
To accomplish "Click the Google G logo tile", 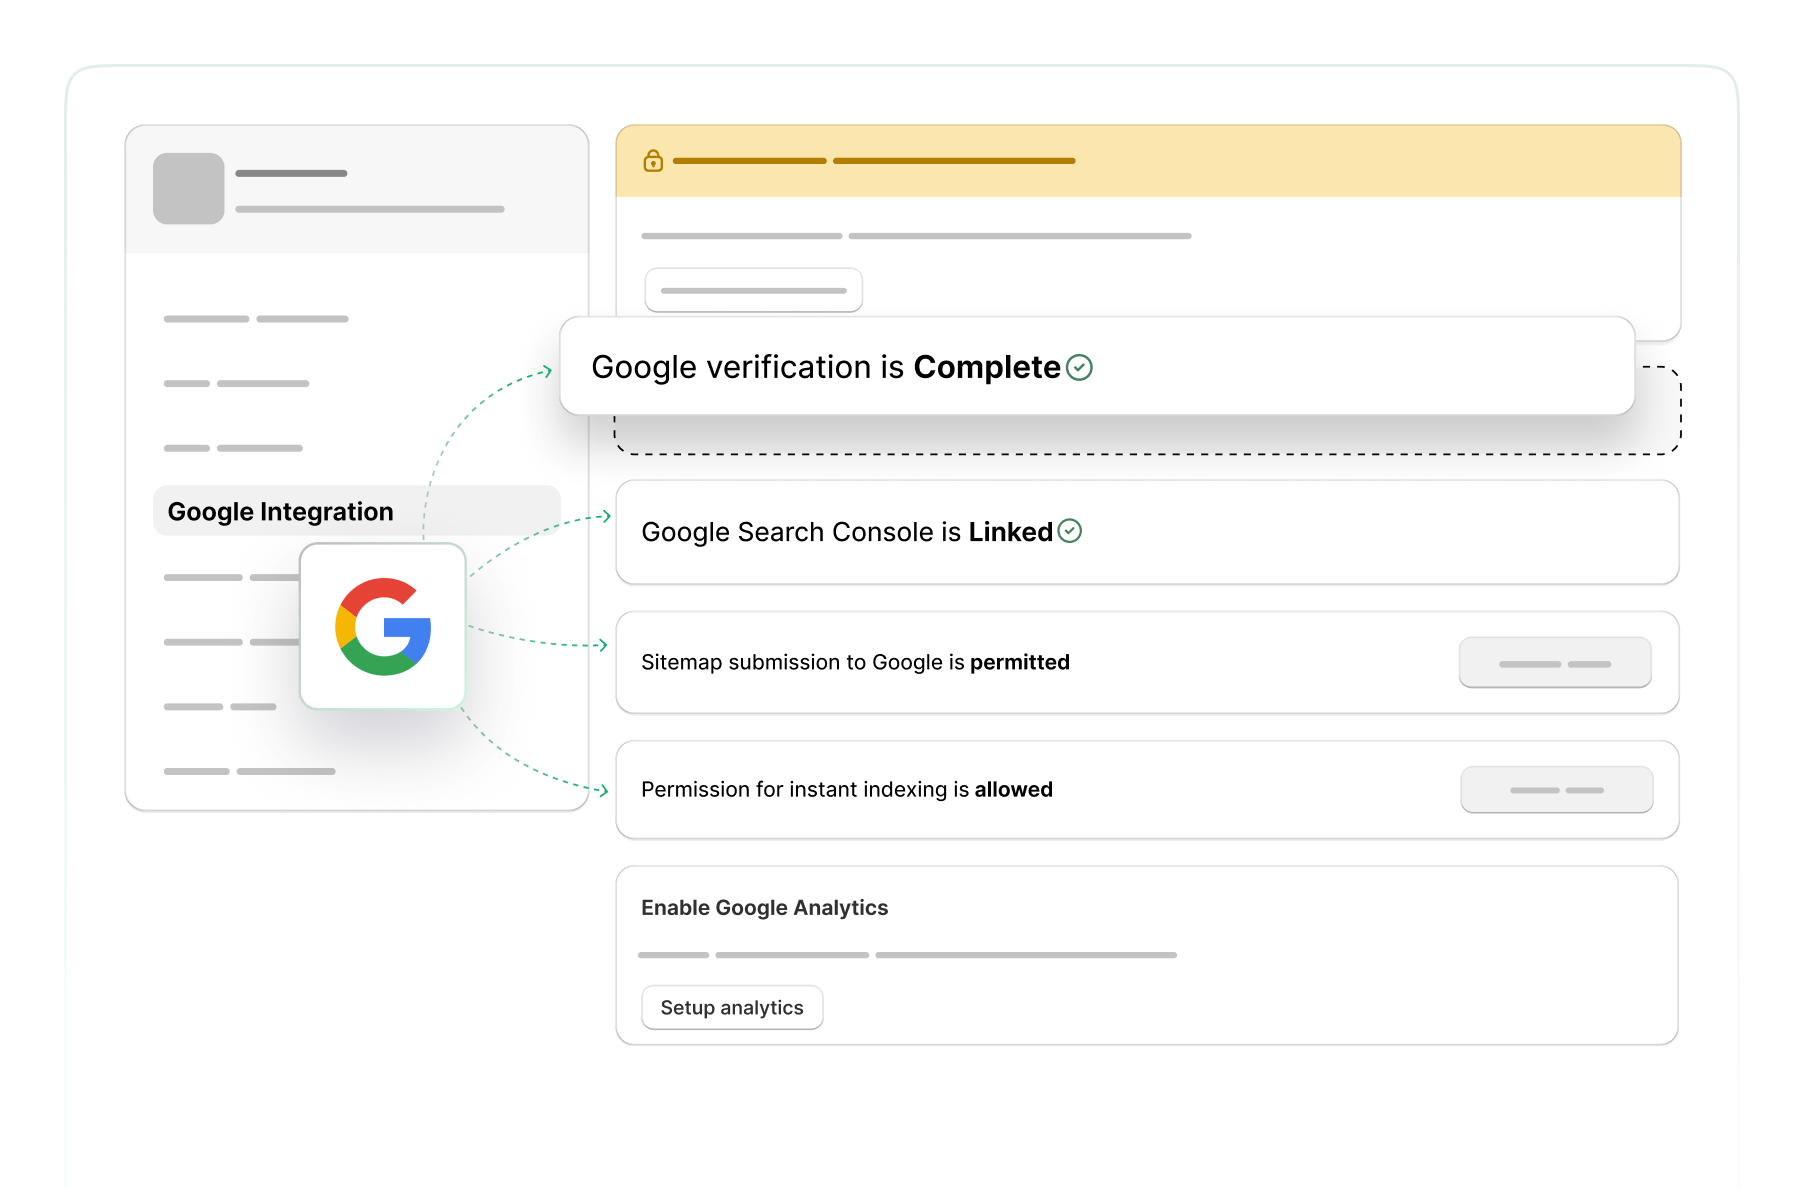I will pyautogui.click(x=383, y=626).
